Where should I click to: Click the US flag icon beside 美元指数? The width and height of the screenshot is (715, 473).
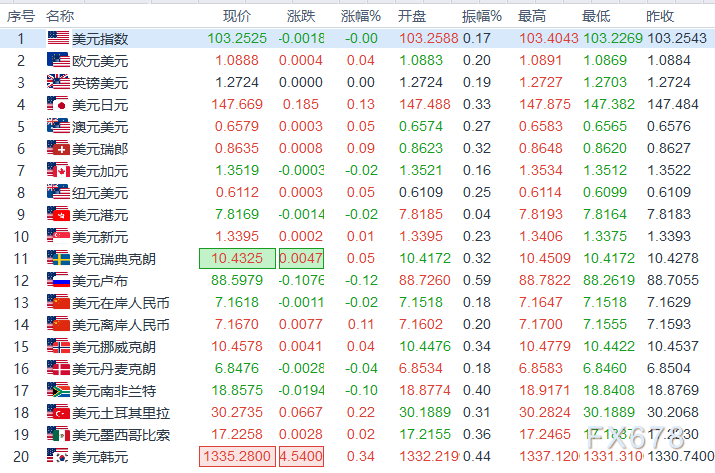58,38
